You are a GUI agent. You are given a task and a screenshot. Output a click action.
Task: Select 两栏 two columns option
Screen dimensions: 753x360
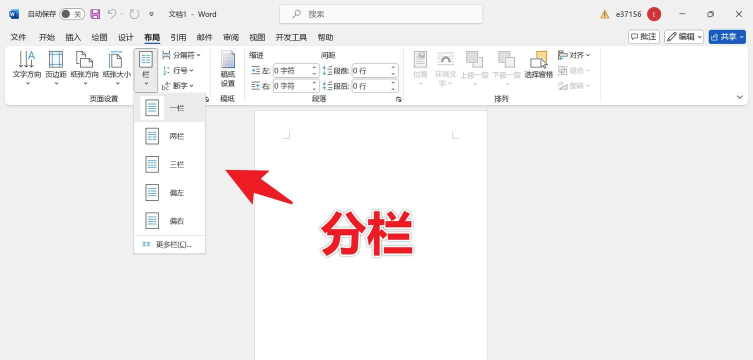(170, 136)
